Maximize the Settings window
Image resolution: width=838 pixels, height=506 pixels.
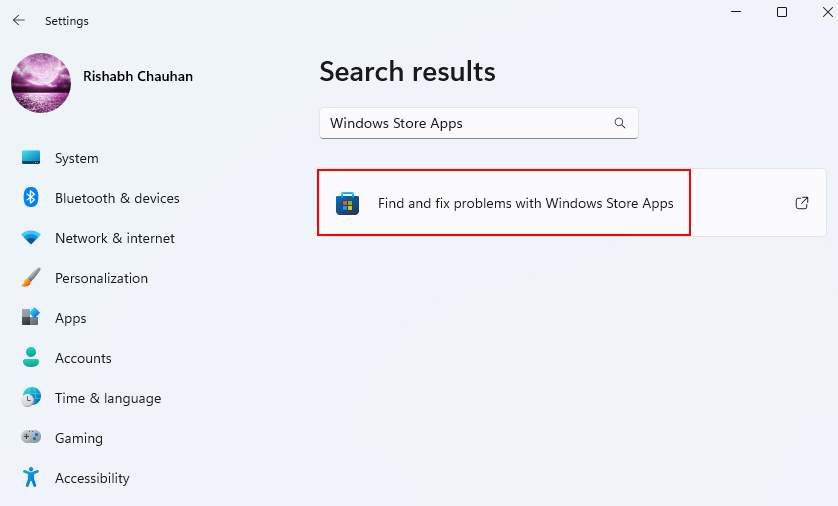click(782, 12)
